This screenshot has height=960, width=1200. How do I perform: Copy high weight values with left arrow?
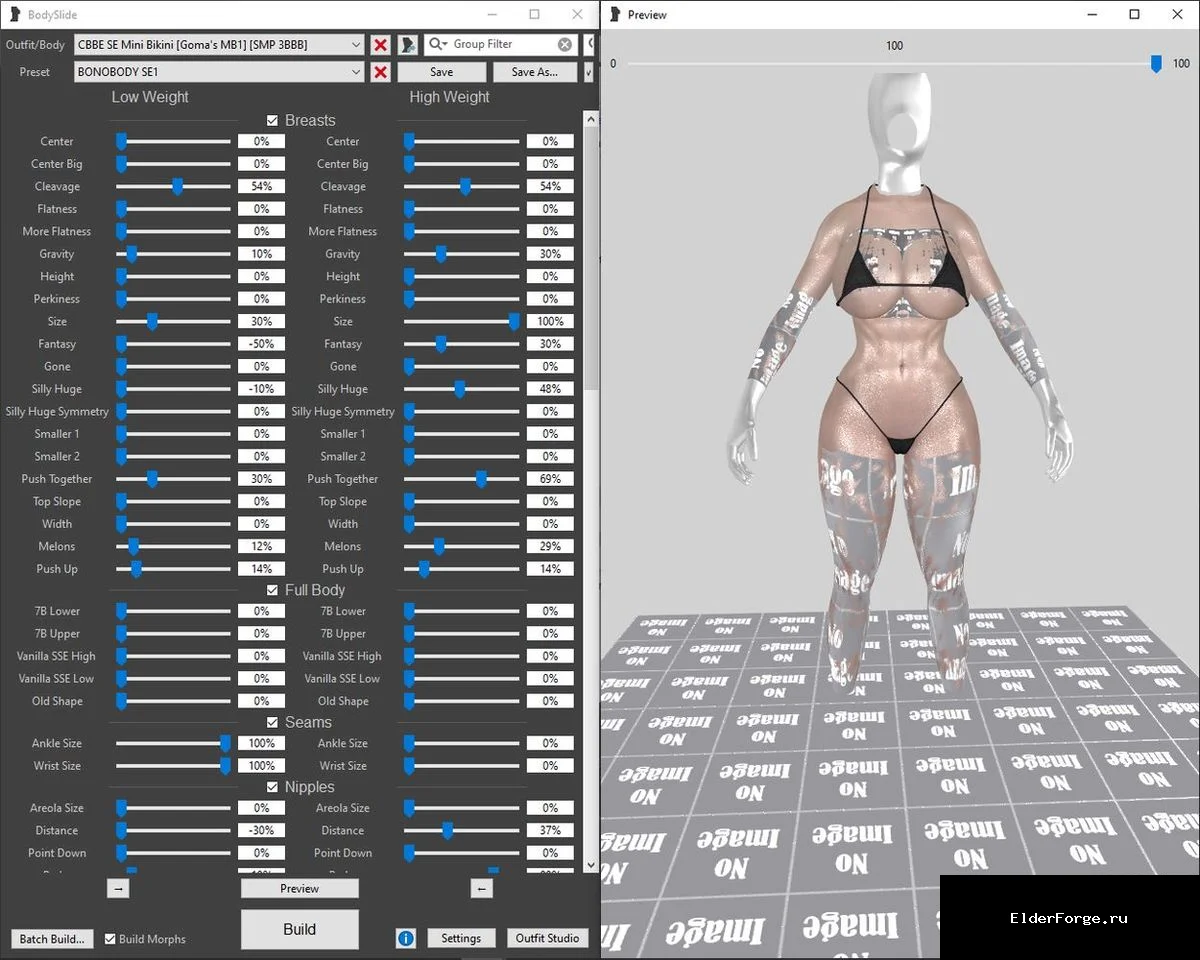coord(481,888)
